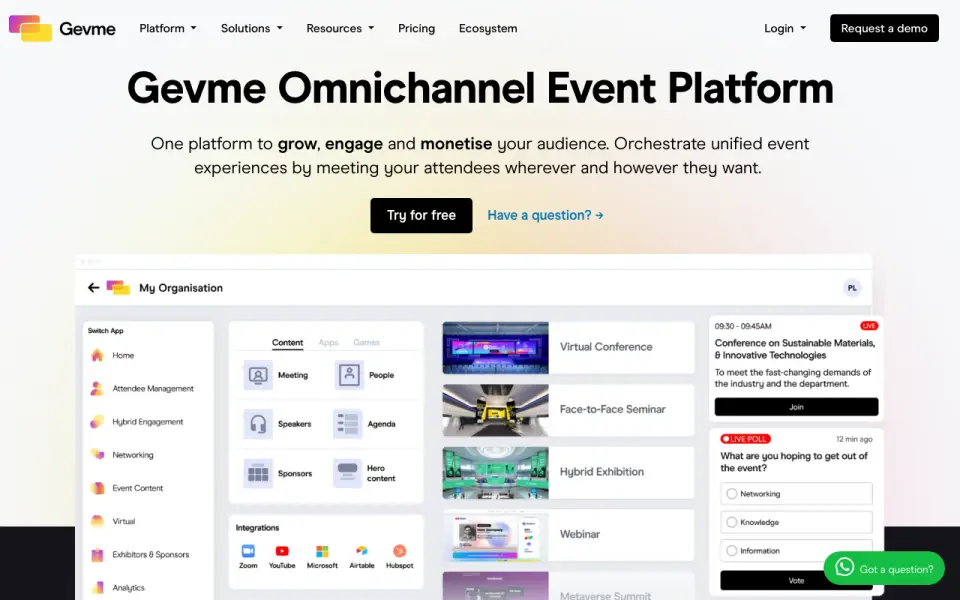960x600 pixels.
Task: Click the LIVE POLL badge
Action: (x=745, y=439)
